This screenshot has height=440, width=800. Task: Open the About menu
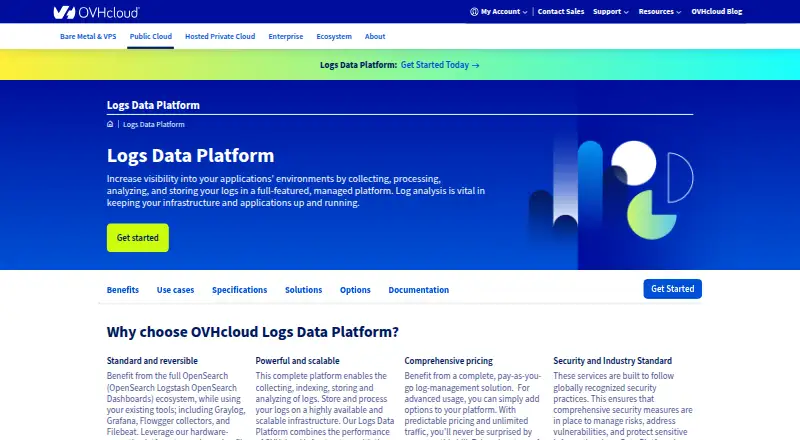[375, 37]
